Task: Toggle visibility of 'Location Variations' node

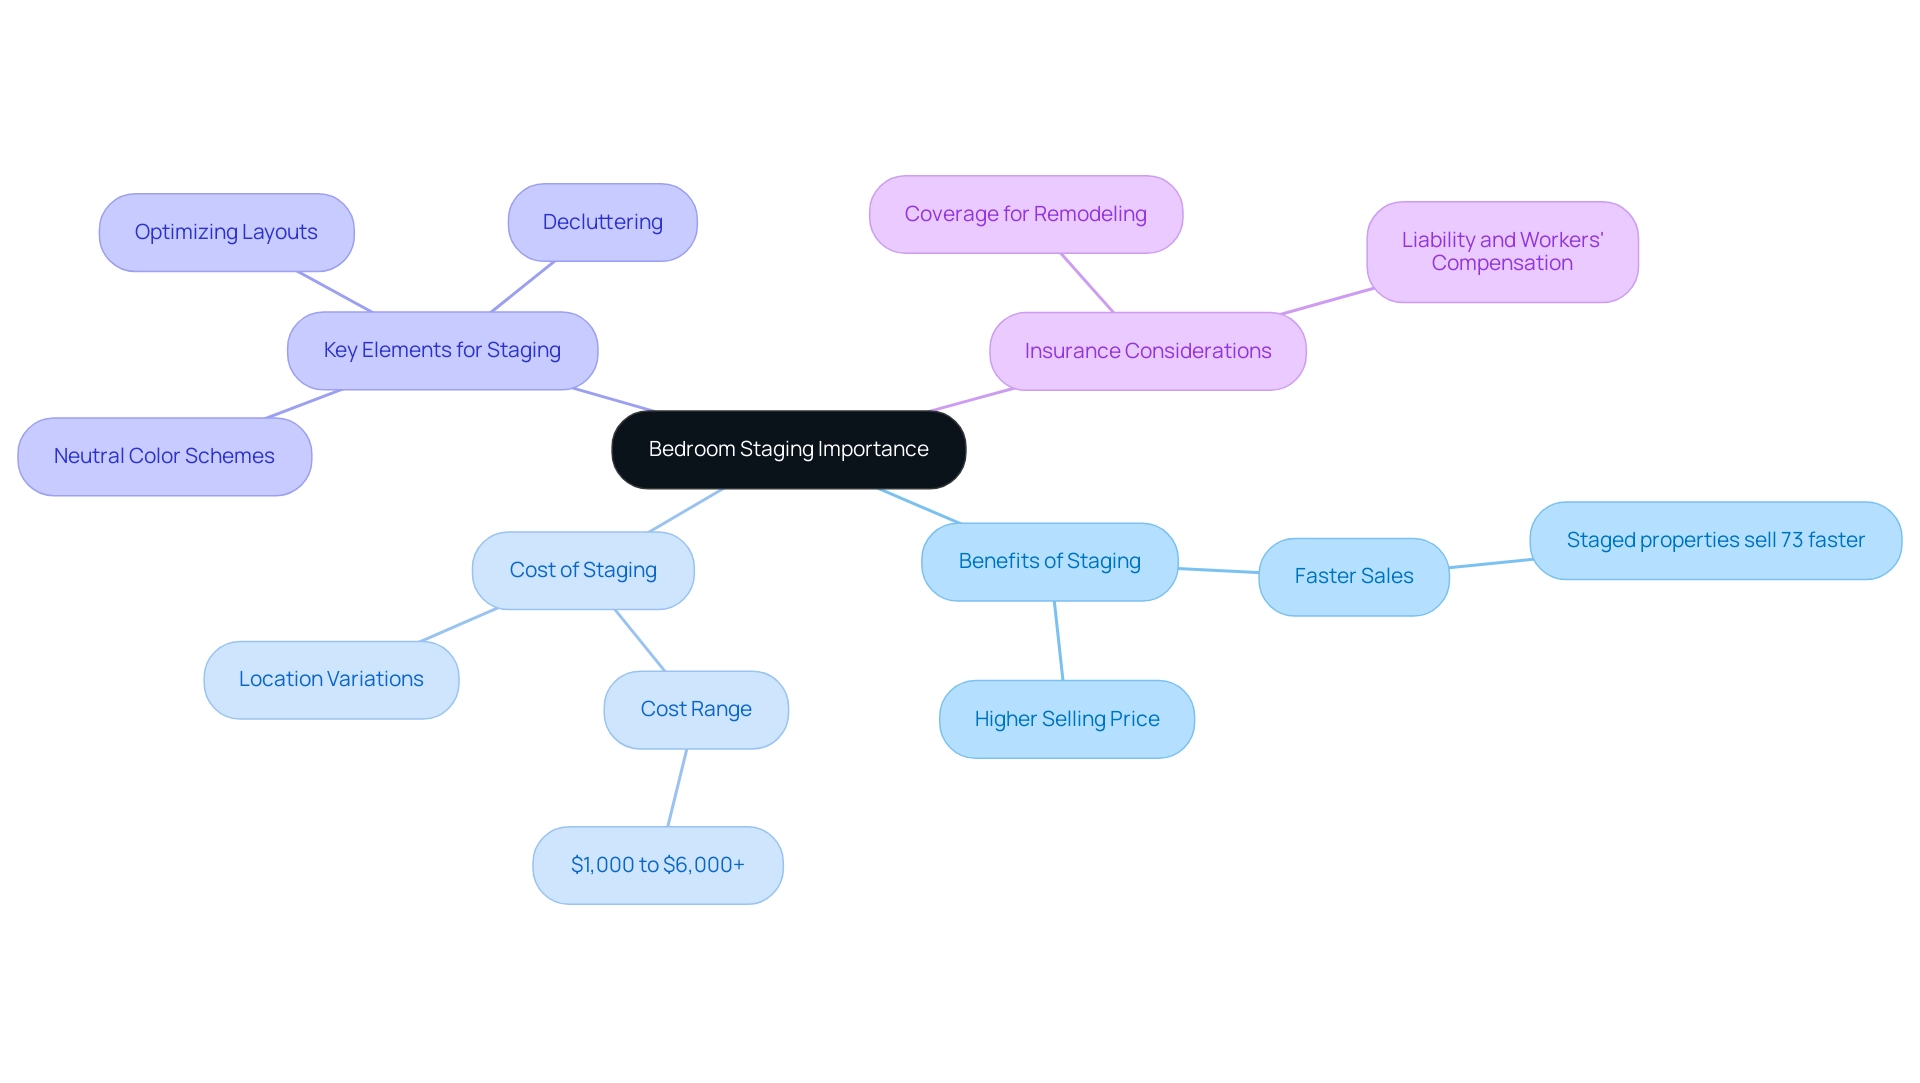Action: [335, 678]
